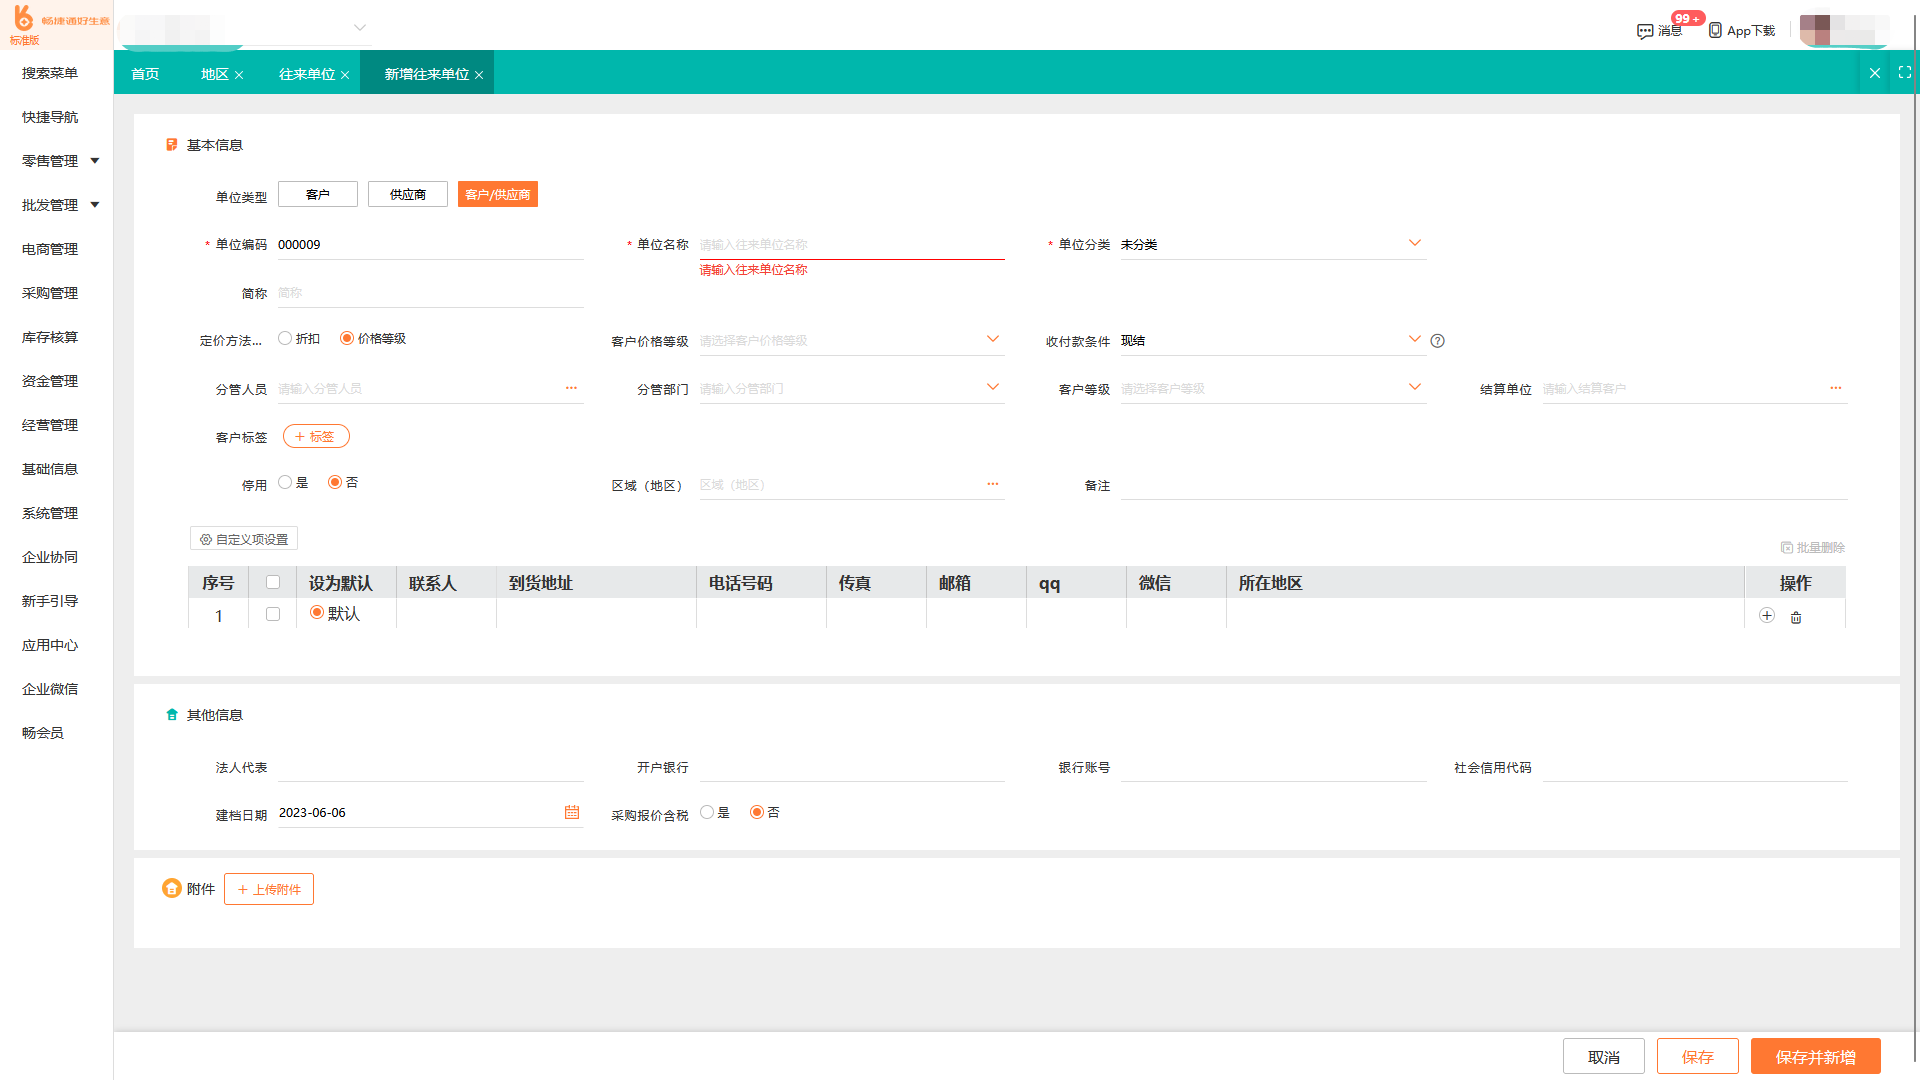
Task: Enter text in 单位名称 input field
Action: tap(849, 244)
